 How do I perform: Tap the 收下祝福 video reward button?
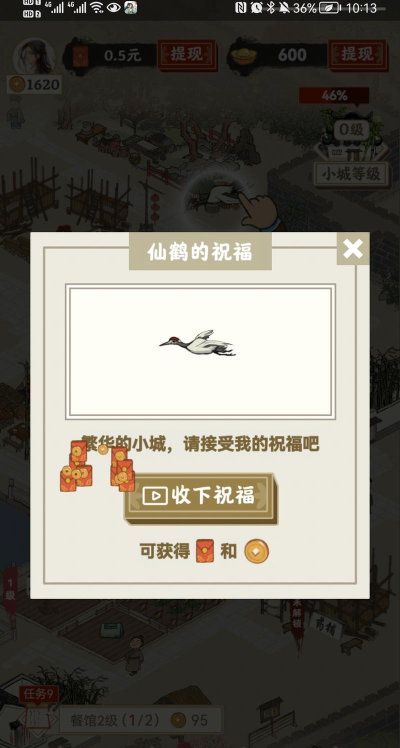(201, 498)
